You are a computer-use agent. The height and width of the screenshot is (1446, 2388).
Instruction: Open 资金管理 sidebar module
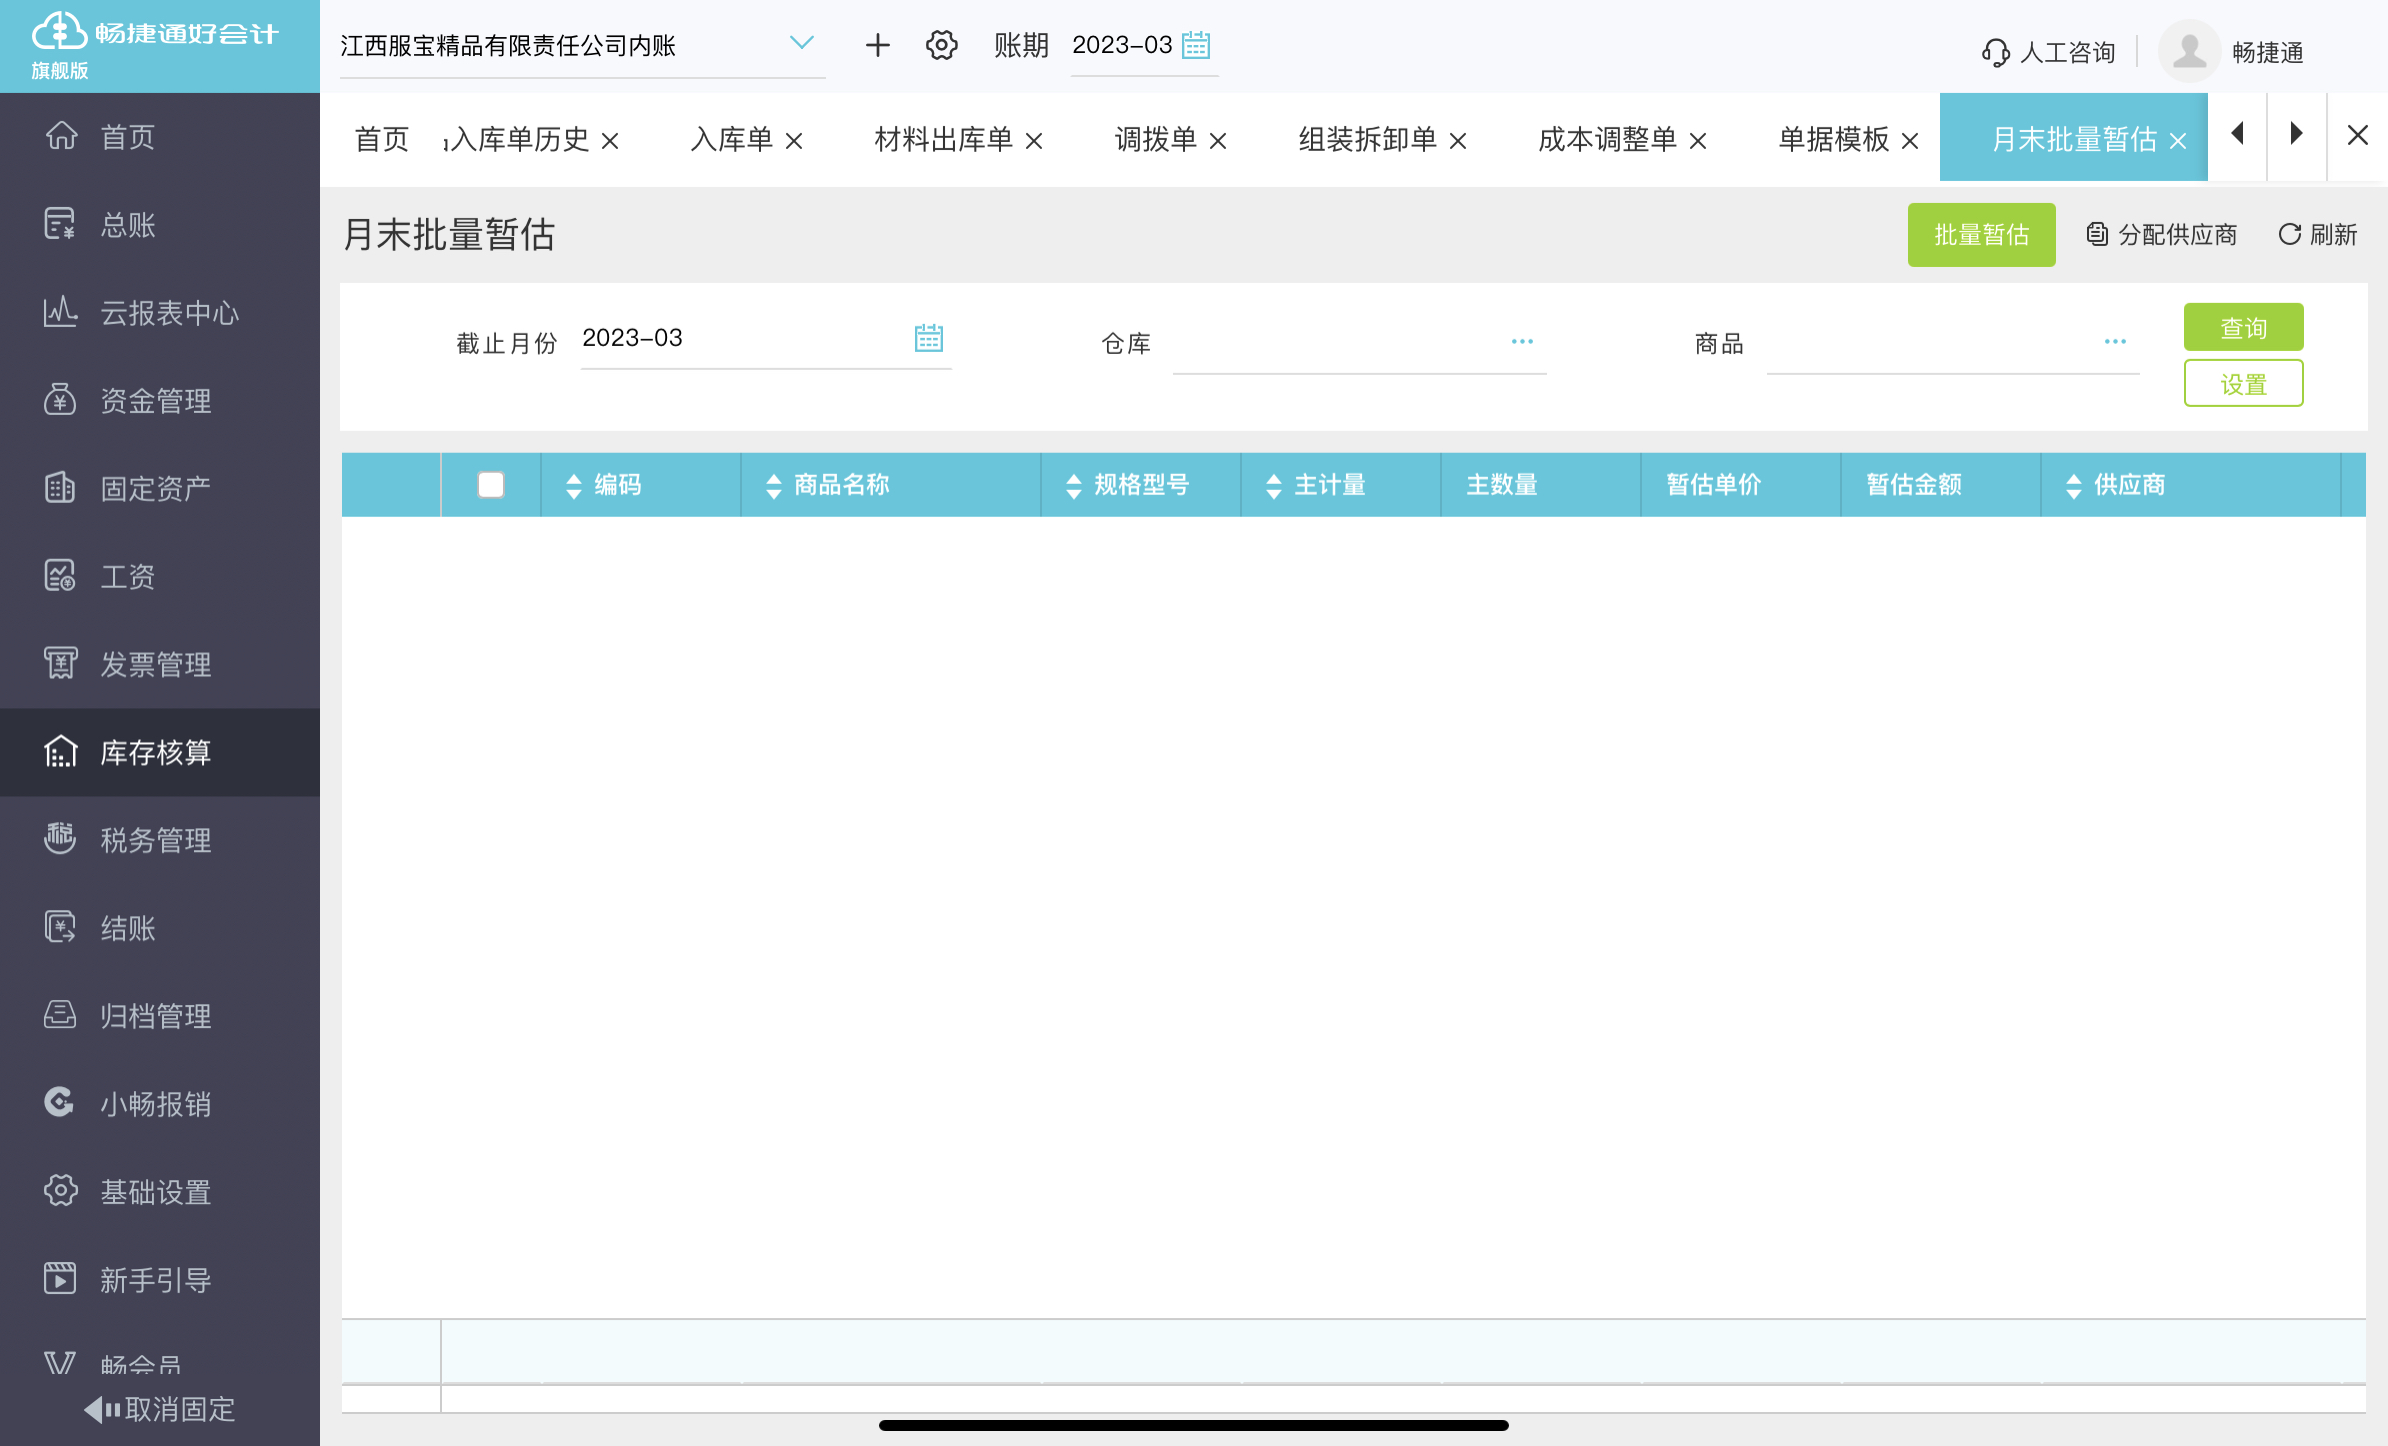(159, 401)
